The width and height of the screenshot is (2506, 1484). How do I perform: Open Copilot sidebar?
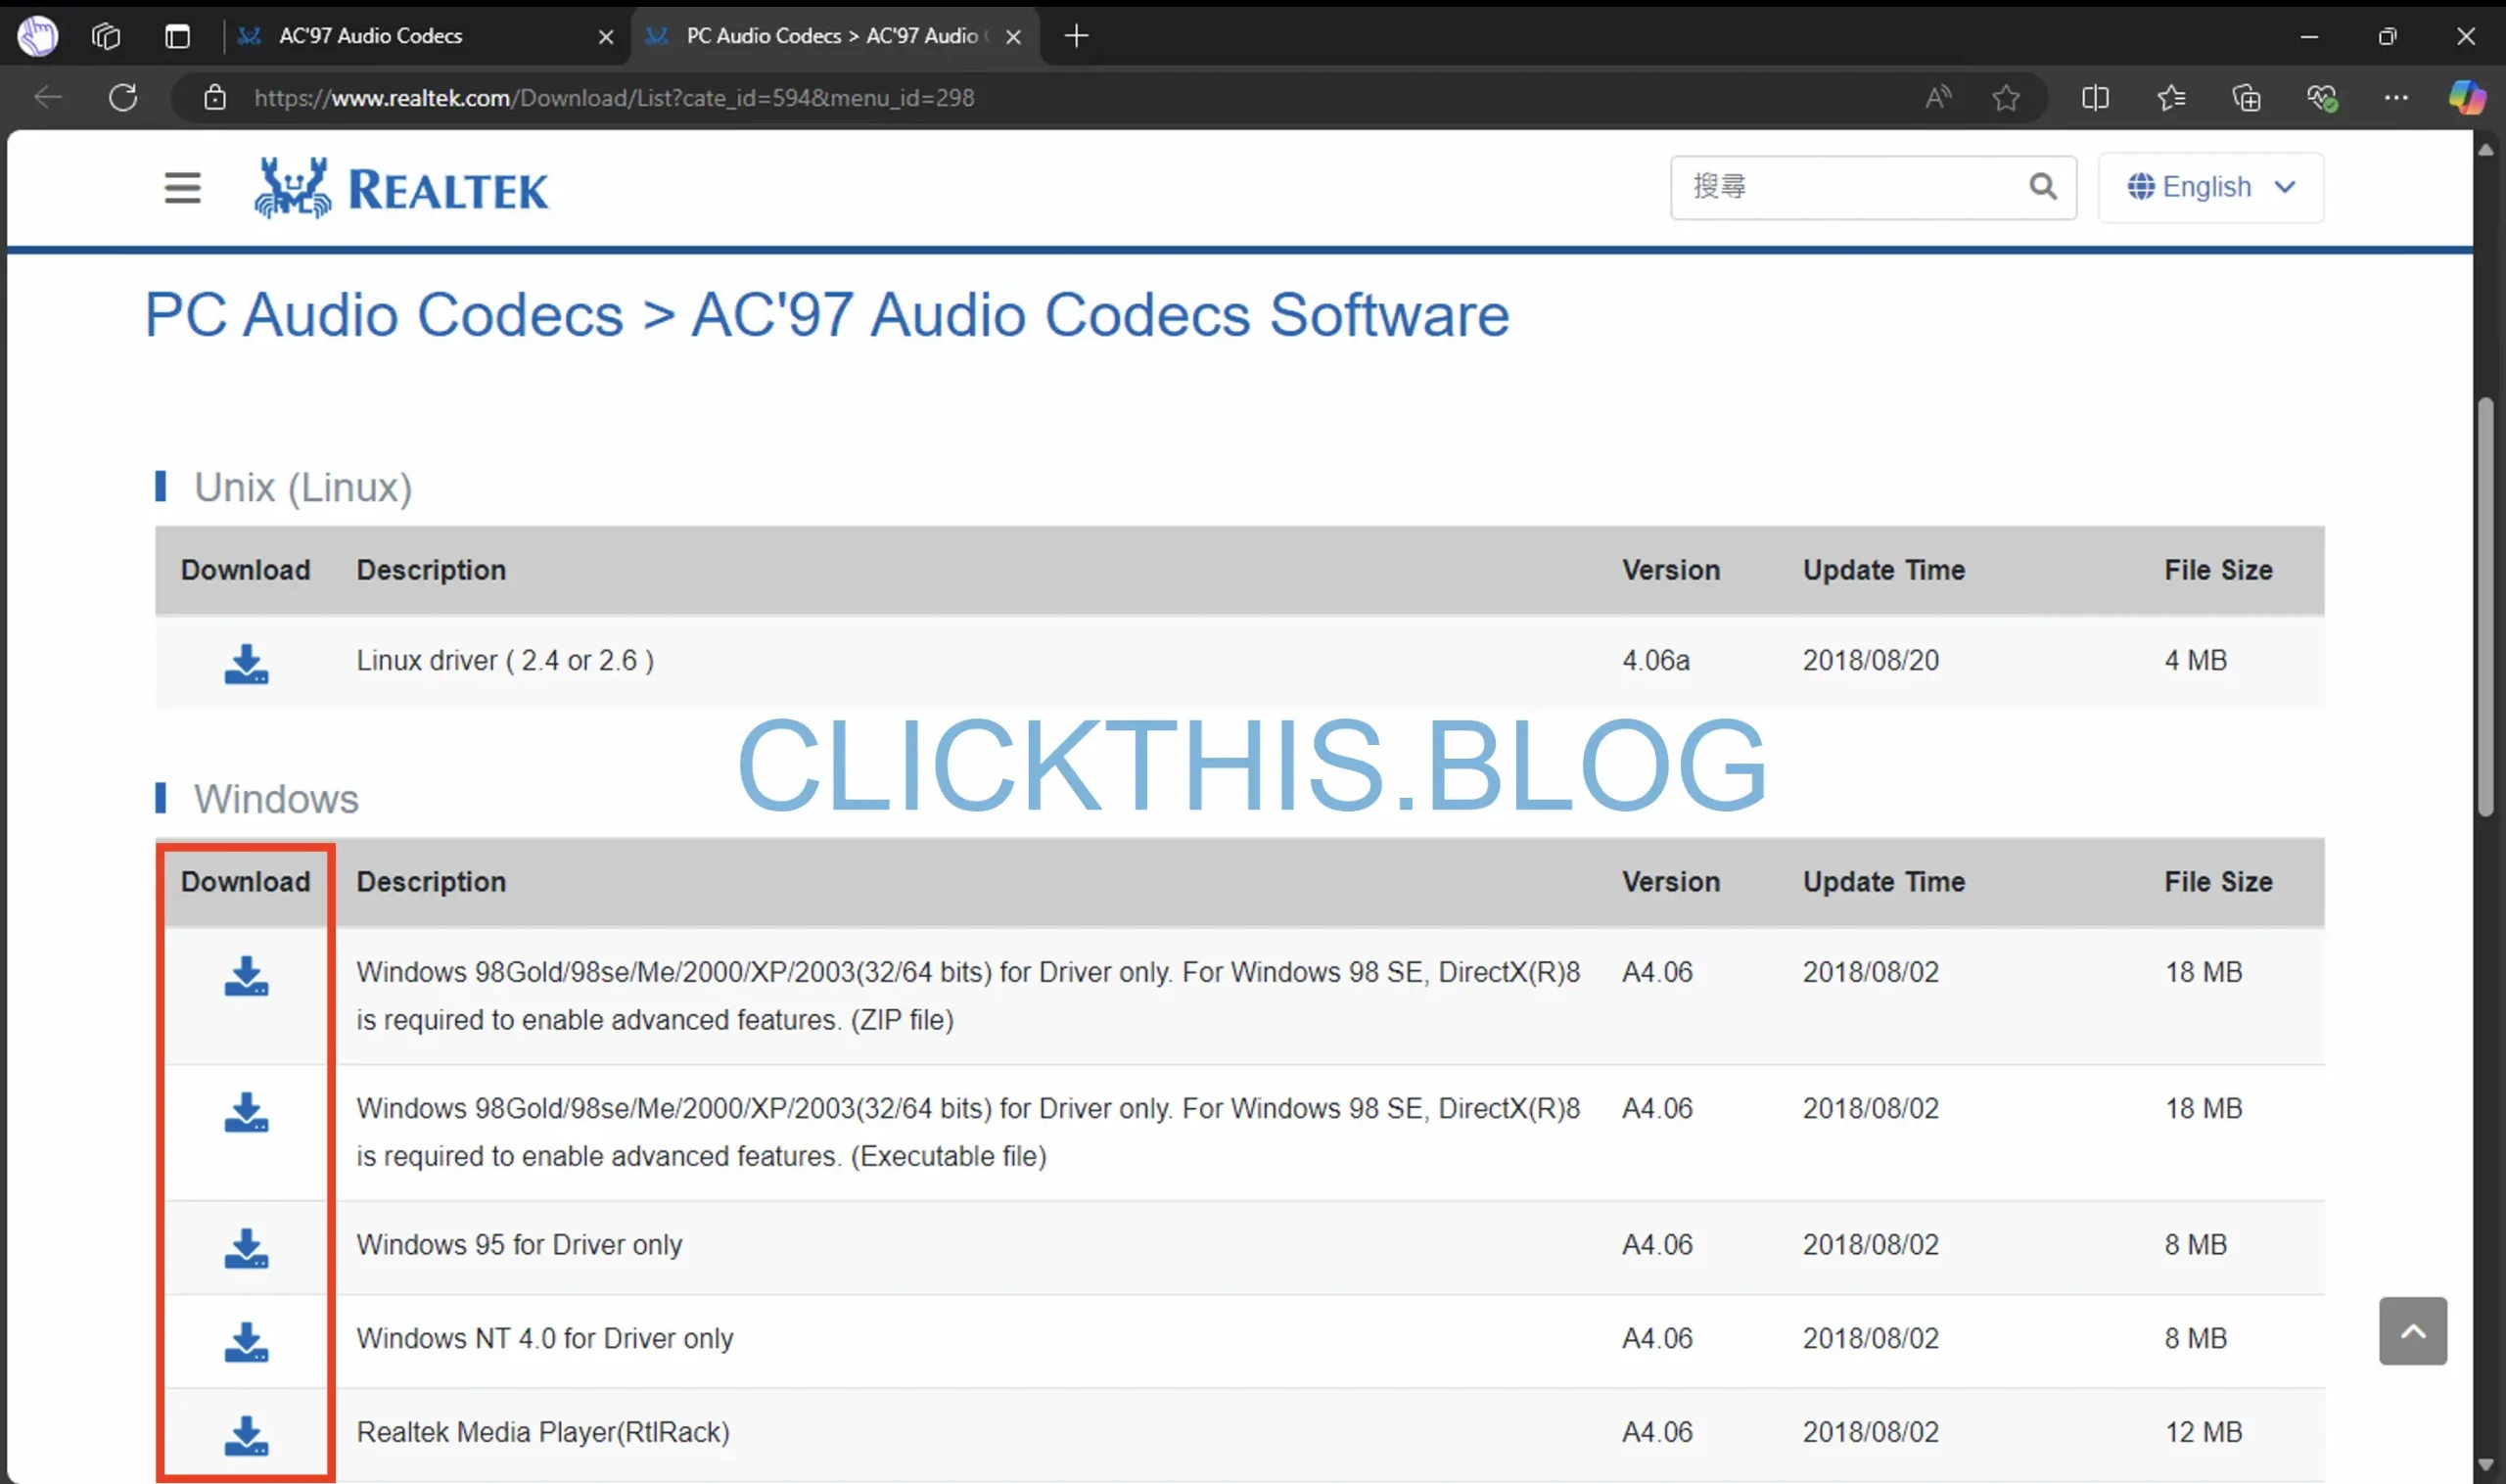2466,97
